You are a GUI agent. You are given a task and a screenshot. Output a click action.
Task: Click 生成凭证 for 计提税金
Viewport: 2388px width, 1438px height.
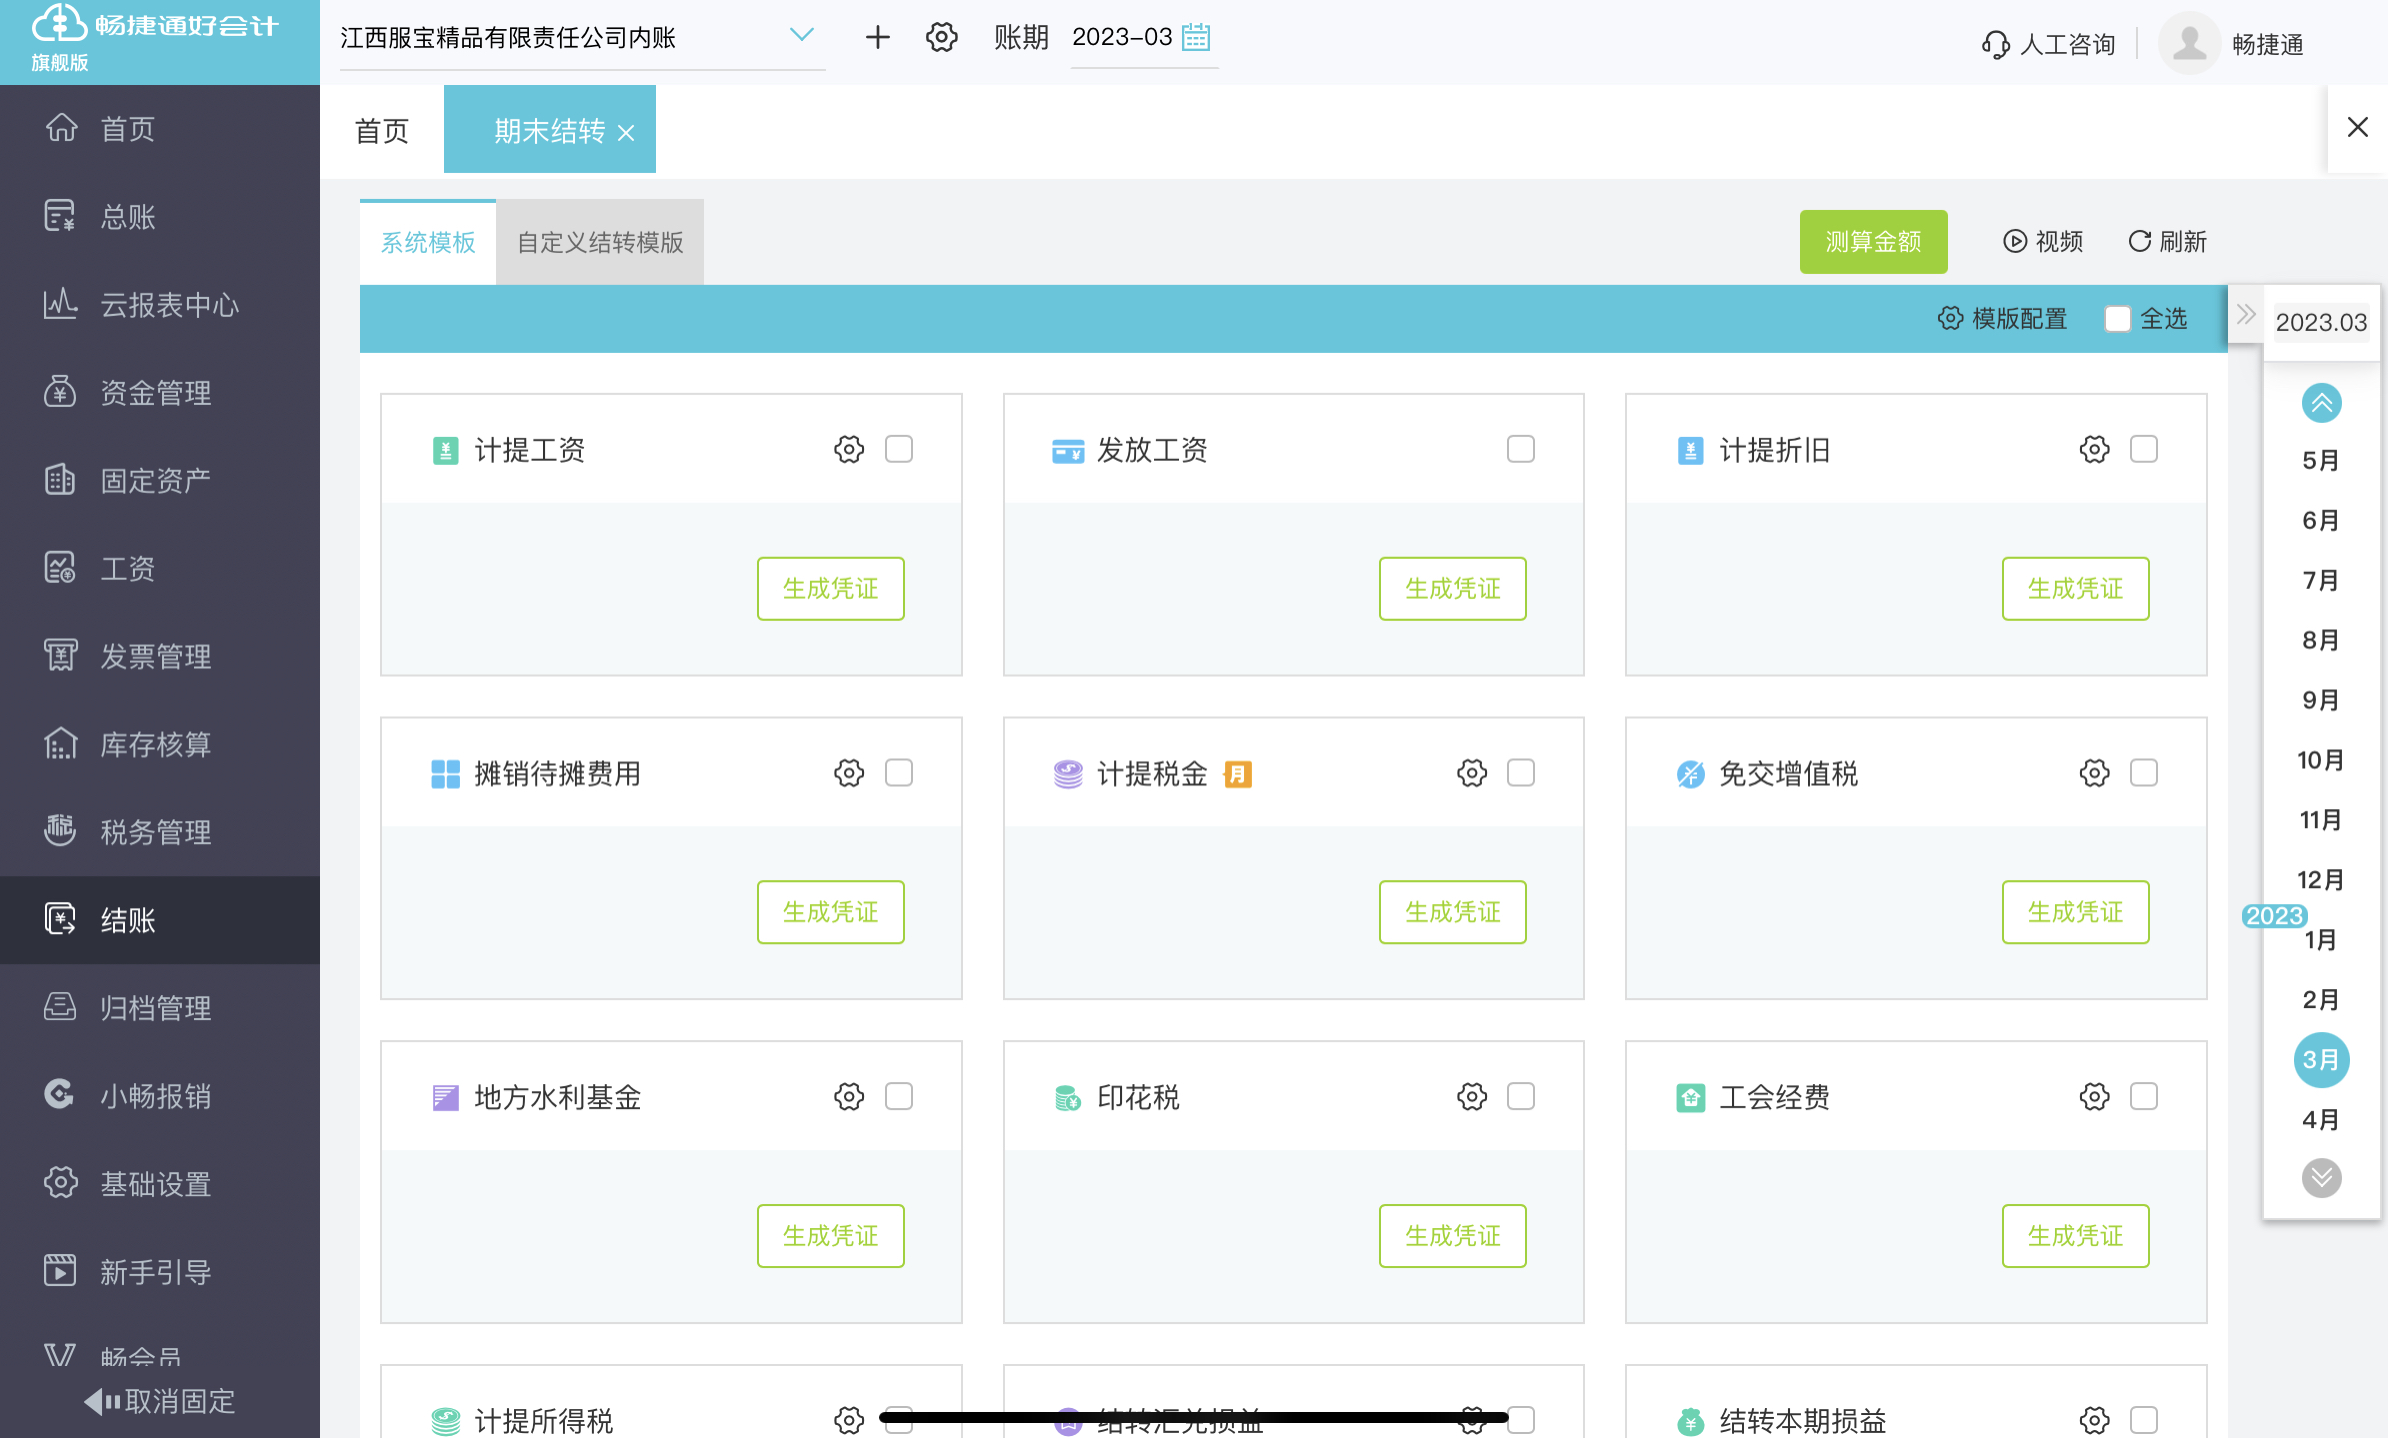[1453, 911]
